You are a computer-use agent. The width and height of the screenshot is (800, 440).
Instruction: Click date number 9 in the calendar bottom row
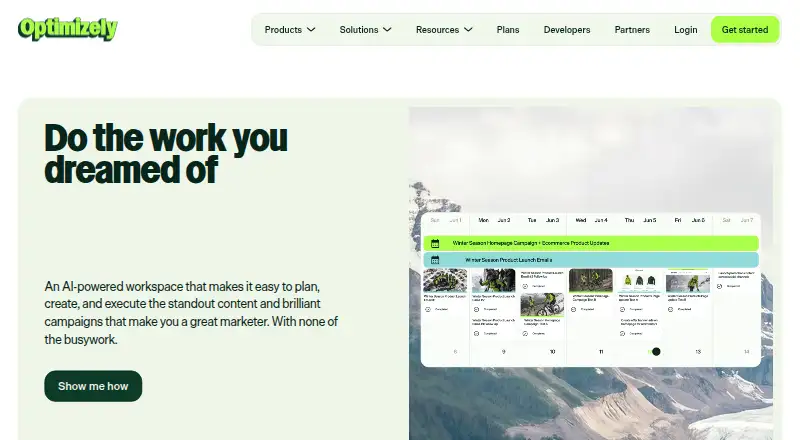[504, 352]
